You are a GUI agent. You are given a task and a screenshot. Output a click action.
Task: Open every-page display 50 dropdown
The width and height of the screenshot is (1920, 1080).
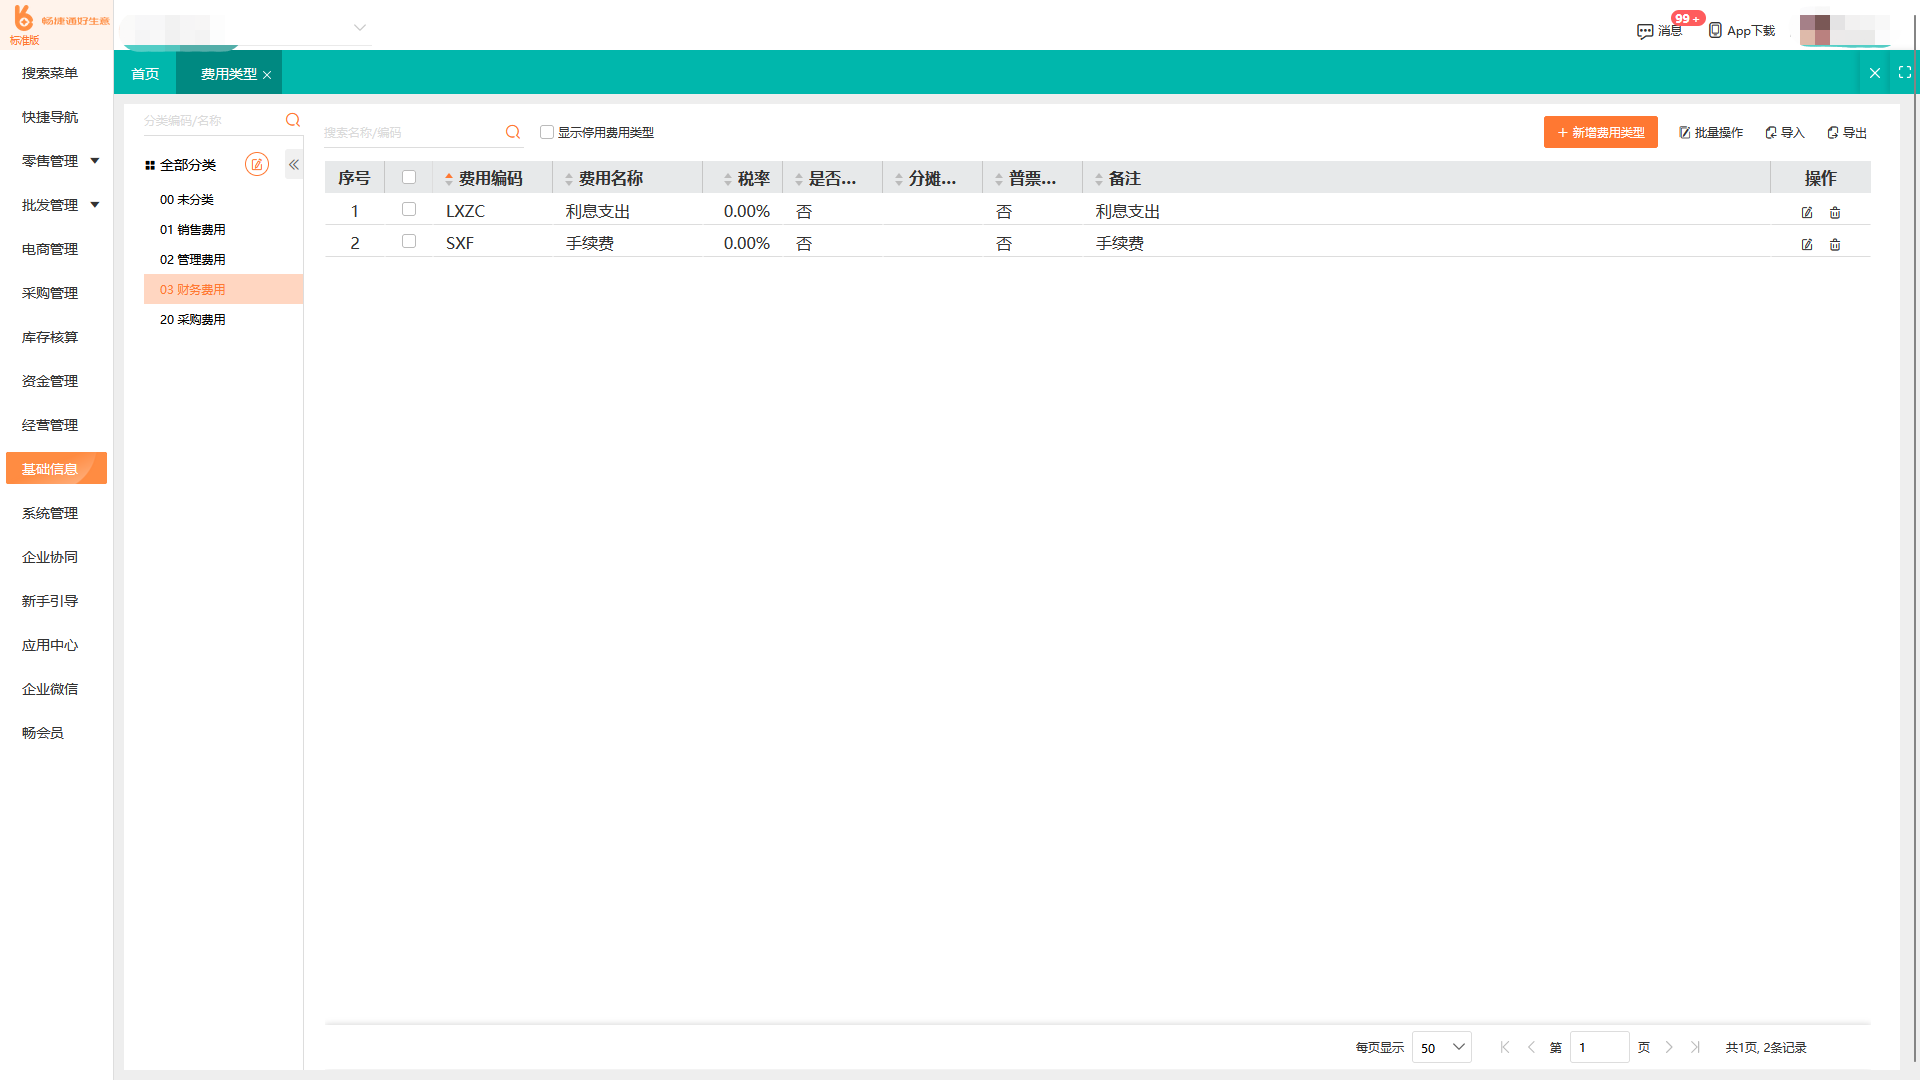coord(1440,1047)
